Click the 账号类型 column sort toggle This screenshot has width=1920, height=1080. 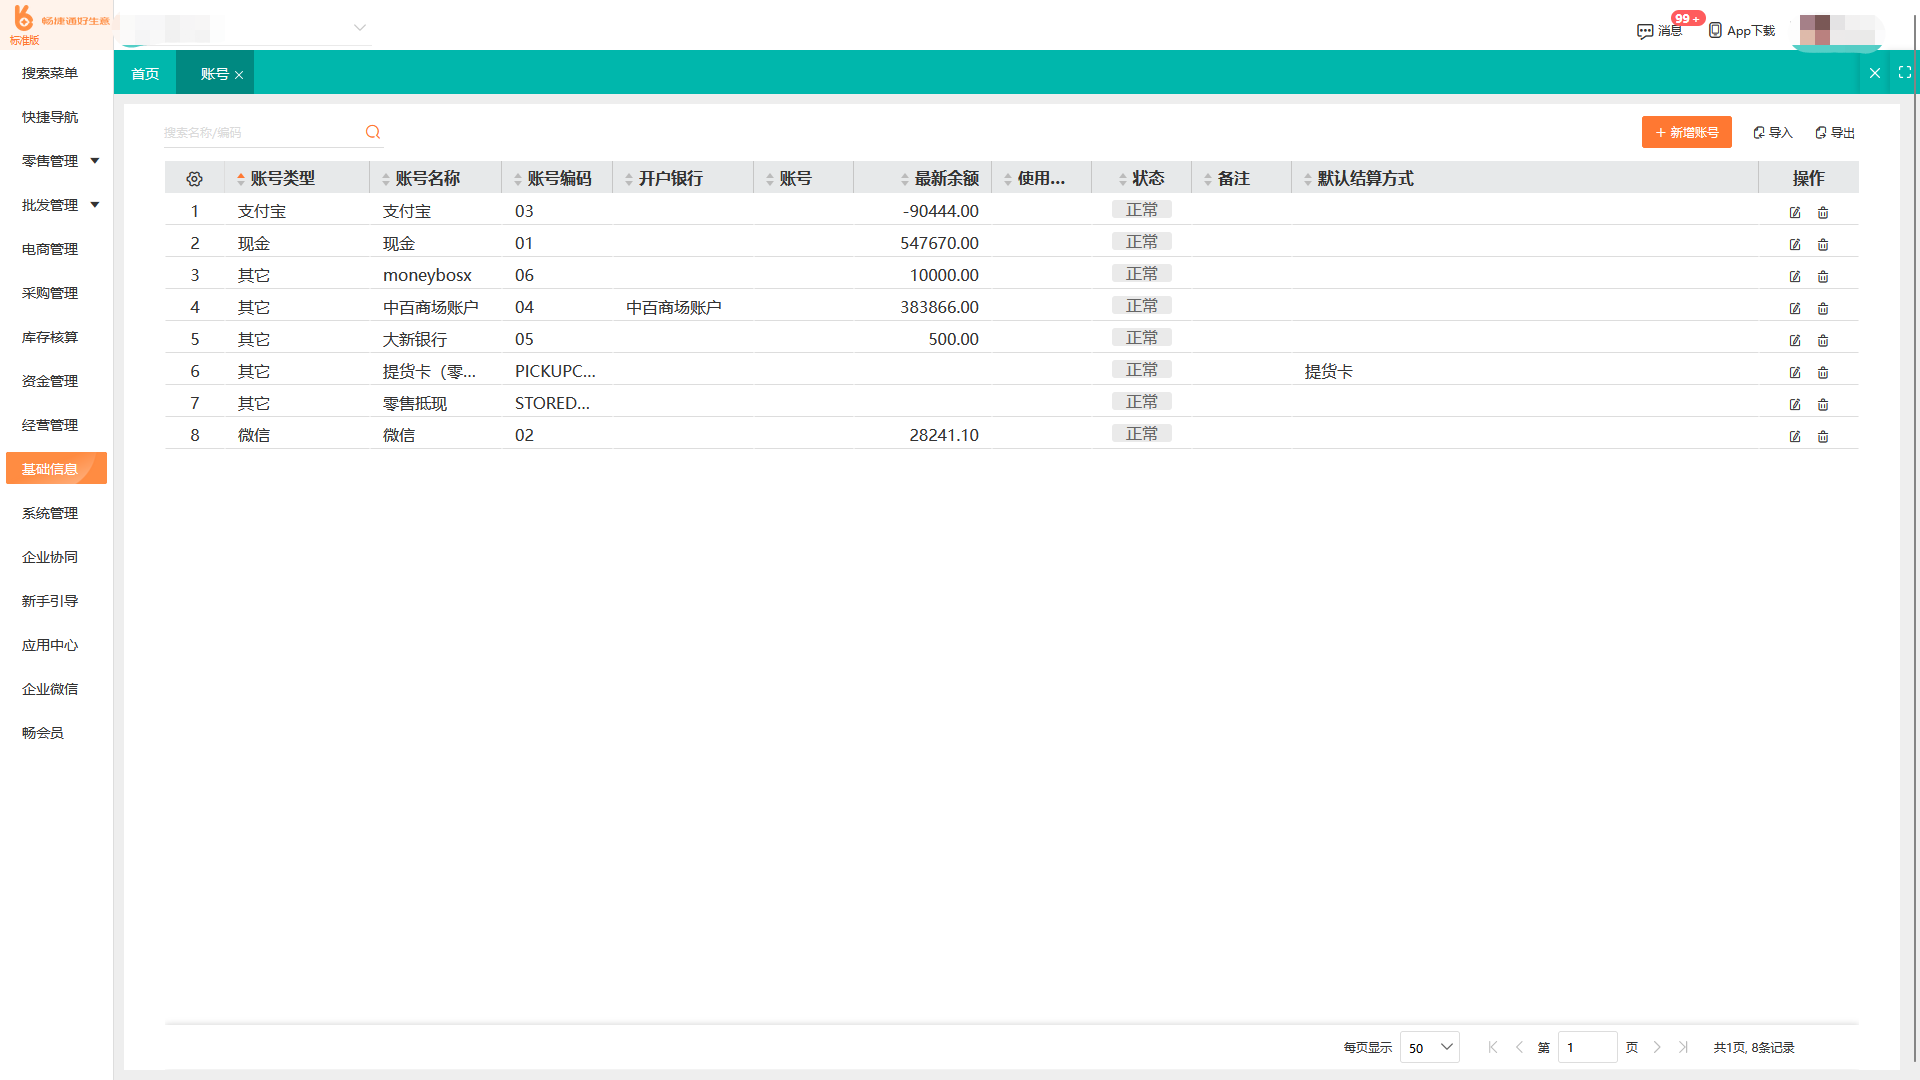tap(239, 178)
